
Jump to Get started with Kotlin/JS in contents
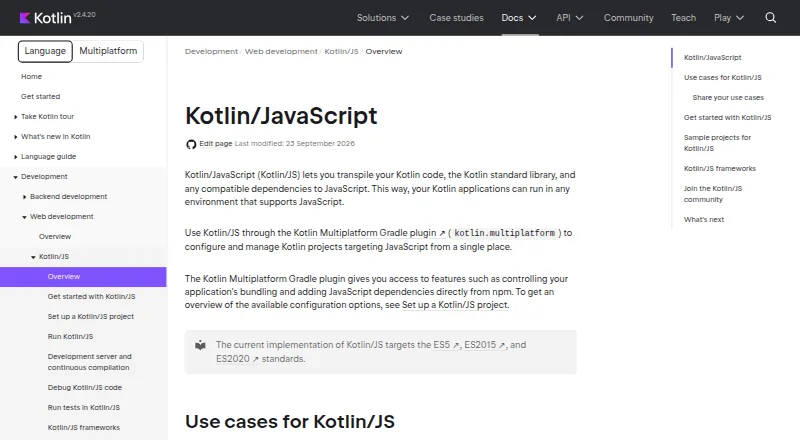tap(728, 117)
